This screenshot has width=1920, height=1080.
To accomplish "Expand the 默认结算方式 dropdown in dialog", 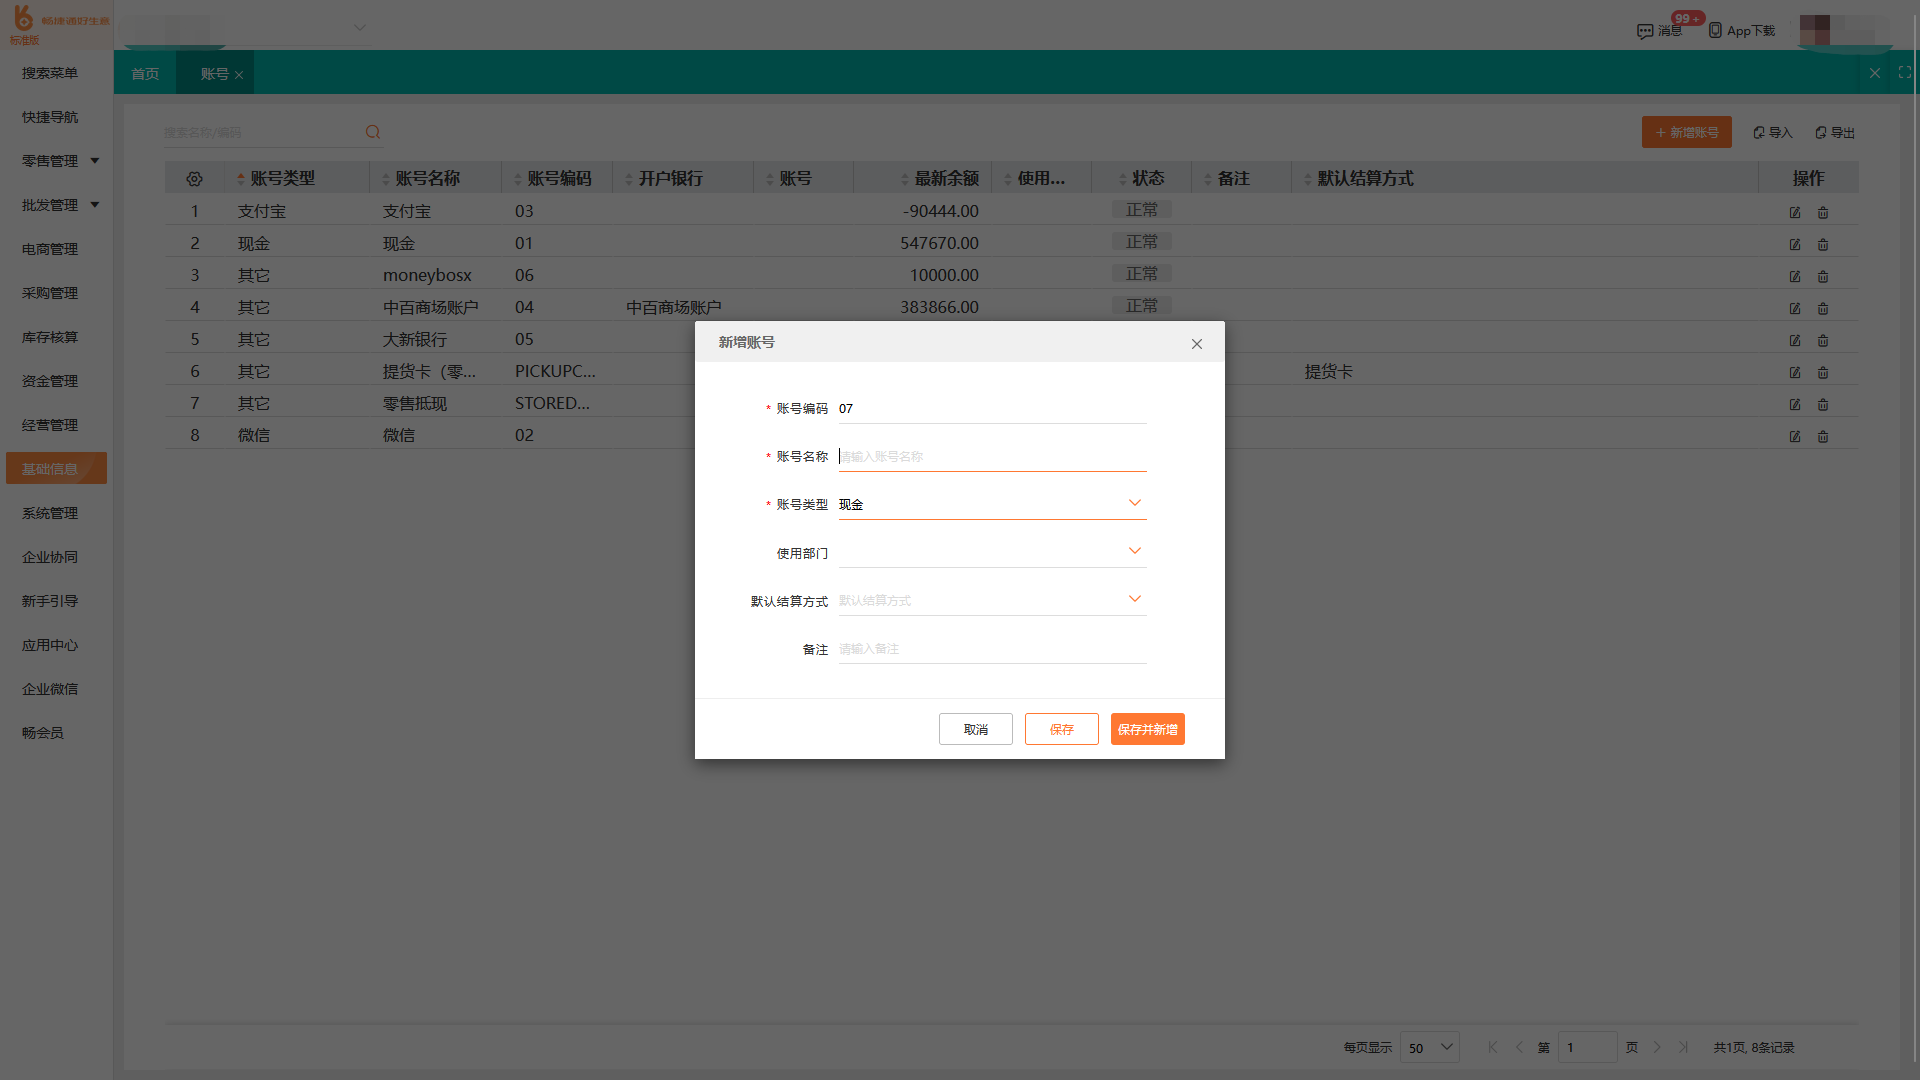I will tap(1133, 600).
